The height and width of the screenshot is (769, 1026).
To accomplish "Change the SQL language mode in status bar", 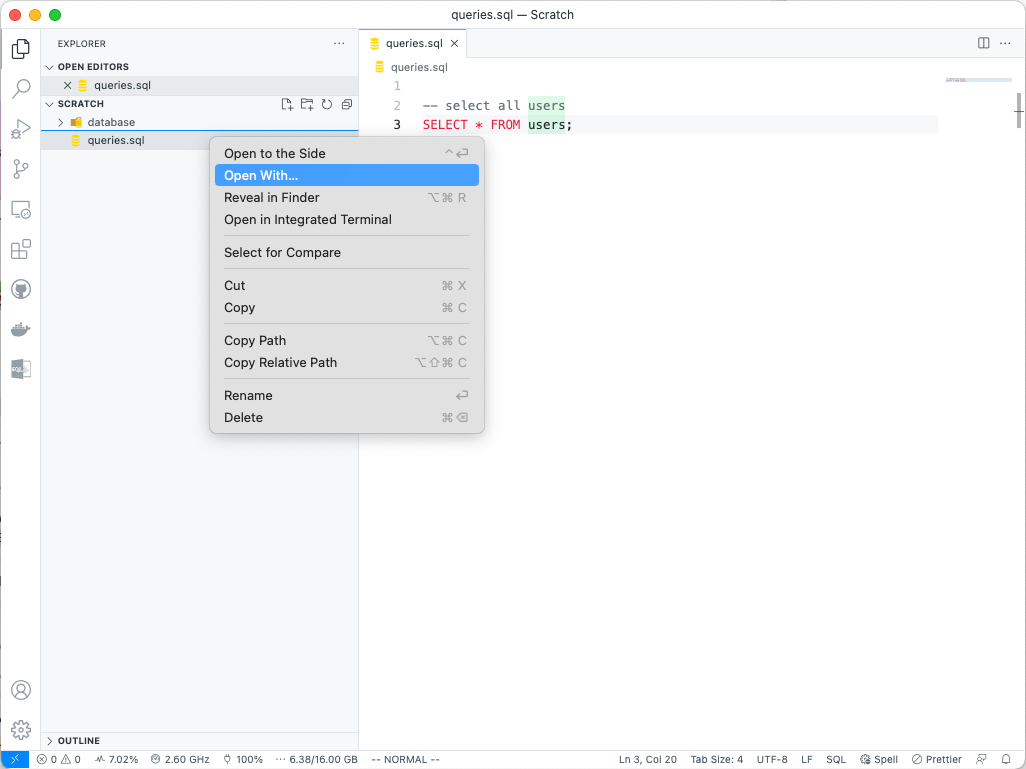I will tap(835, 759).
